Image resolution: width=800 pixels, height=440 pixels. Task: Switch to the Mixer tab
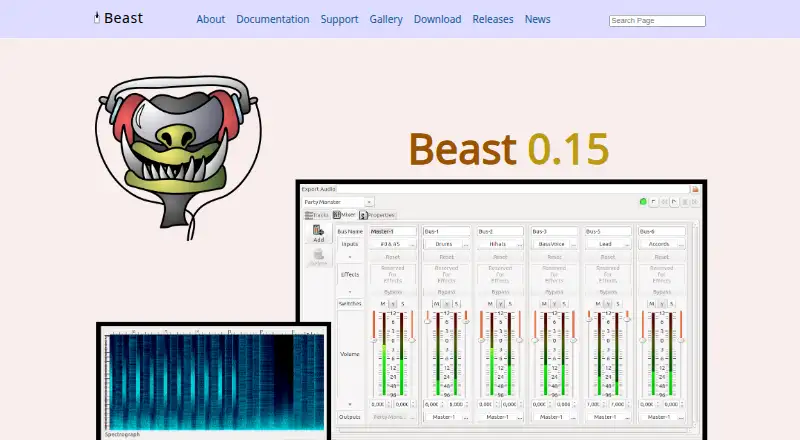(344, 215)
